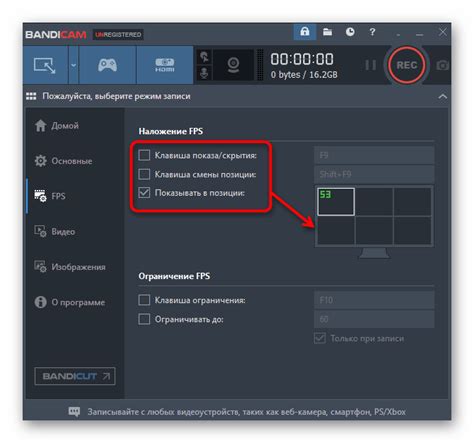Open the scheduled recording clock icon
The height and width of the screenshot is (443, 474).
(350, 32)
